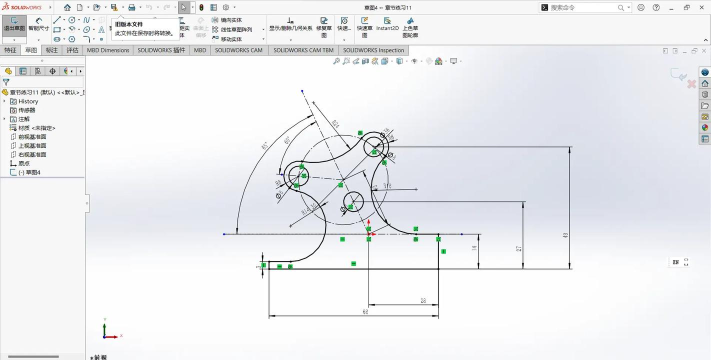Open File Explorer folder icon in task pane
The height and width of the screenshot is (360, 711).
coord(705,106)
